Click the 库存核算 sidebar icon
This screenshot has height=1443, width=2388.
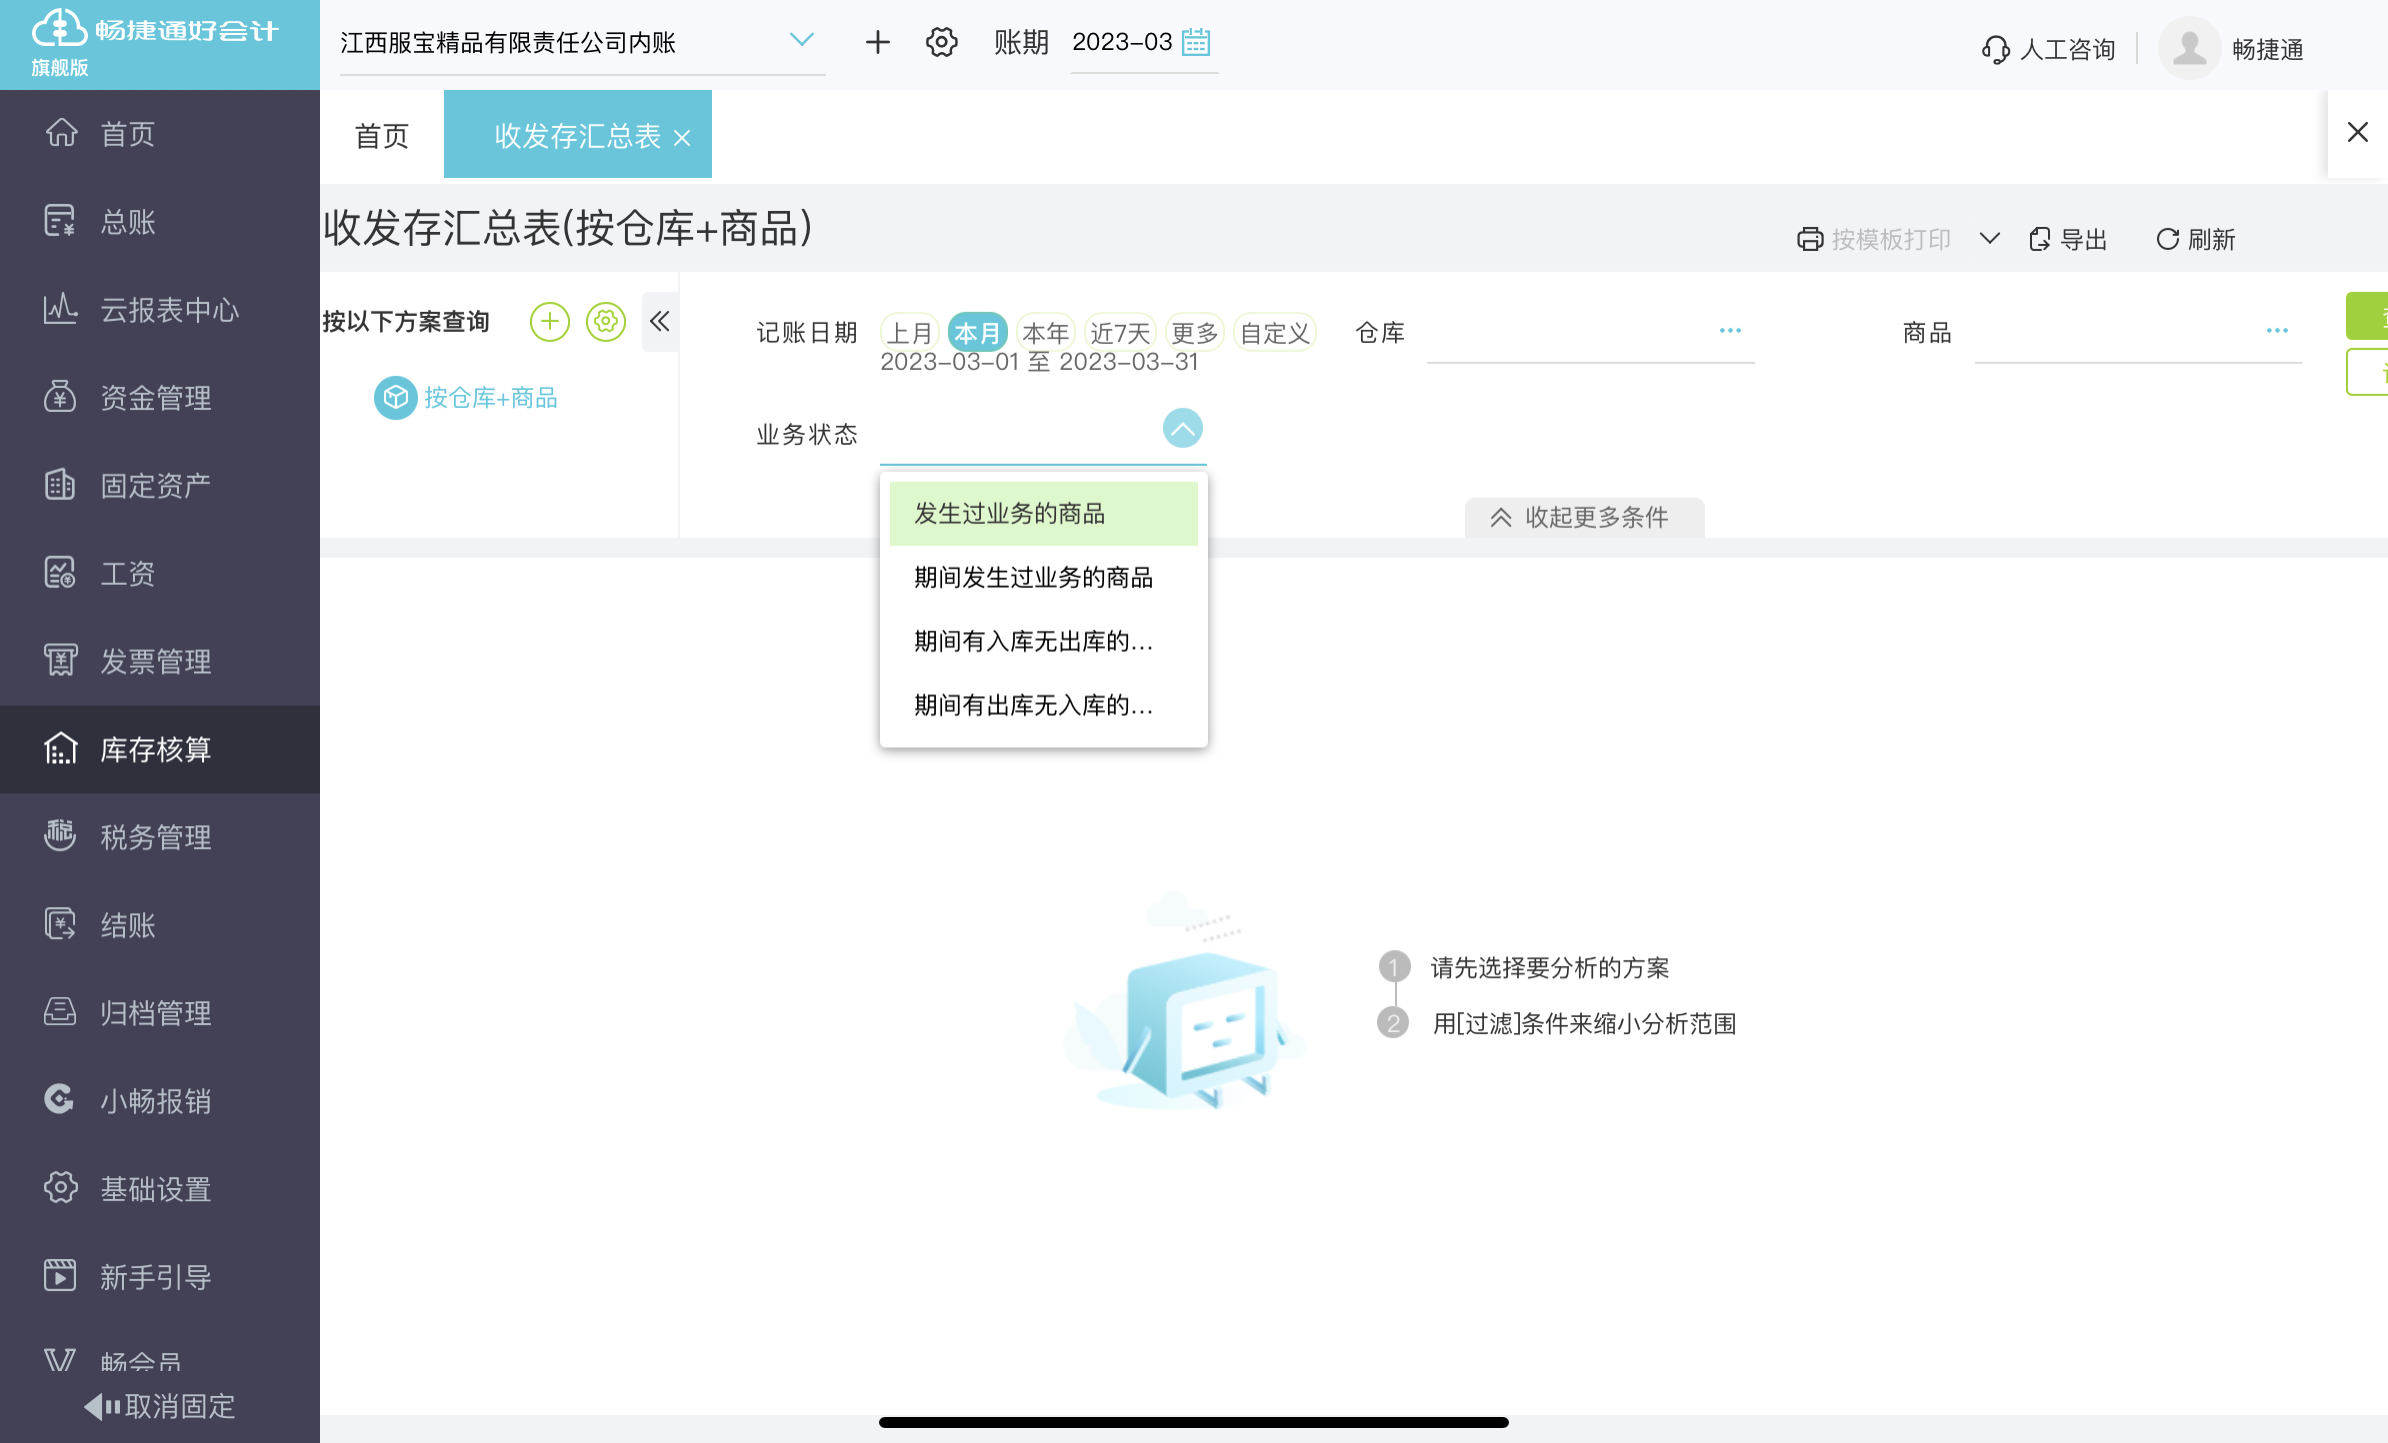coord(60,745)
